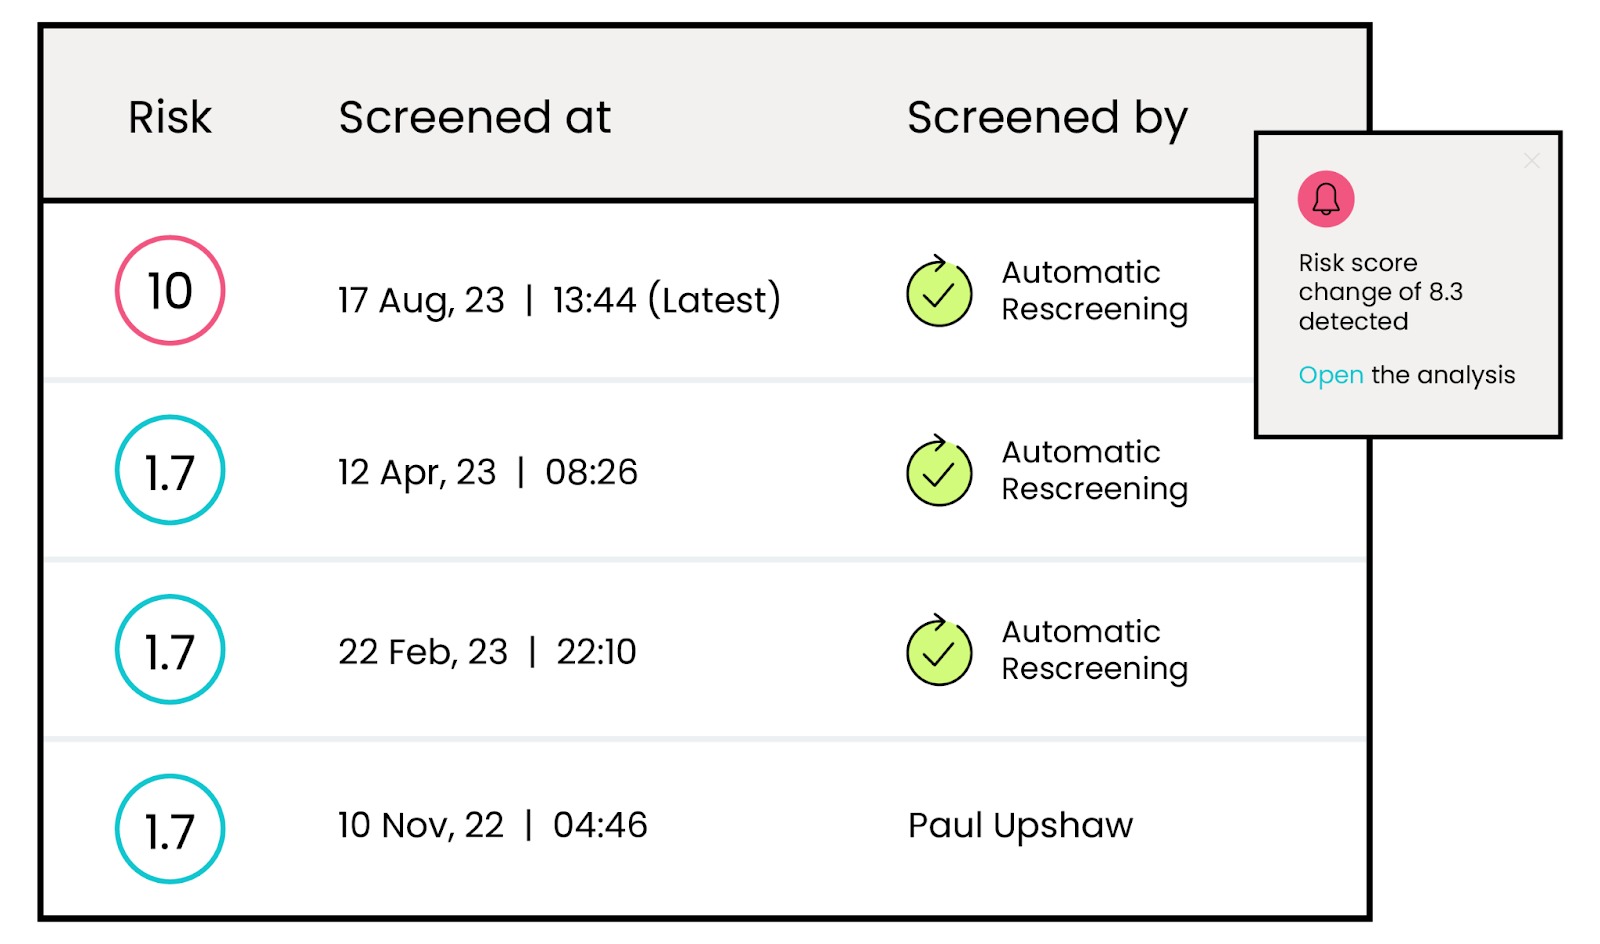Sort by the Screened by column header

pyautogui.click(x=1046, y=118)
